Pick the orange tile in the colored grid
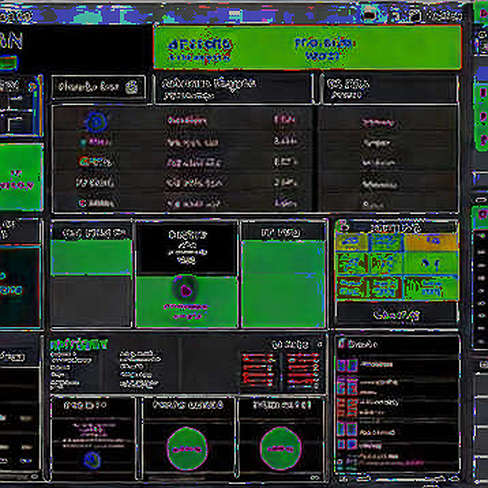The height and width of the screenshot is (488, 488). click(431, 242)
